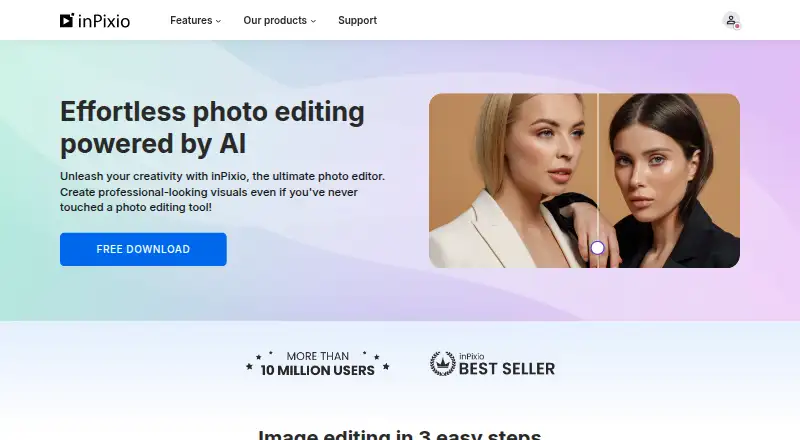The height and width of the screenshot is (440, 800).
Task: Click the dark-haired woman side of comparison image
Action: 669,181
